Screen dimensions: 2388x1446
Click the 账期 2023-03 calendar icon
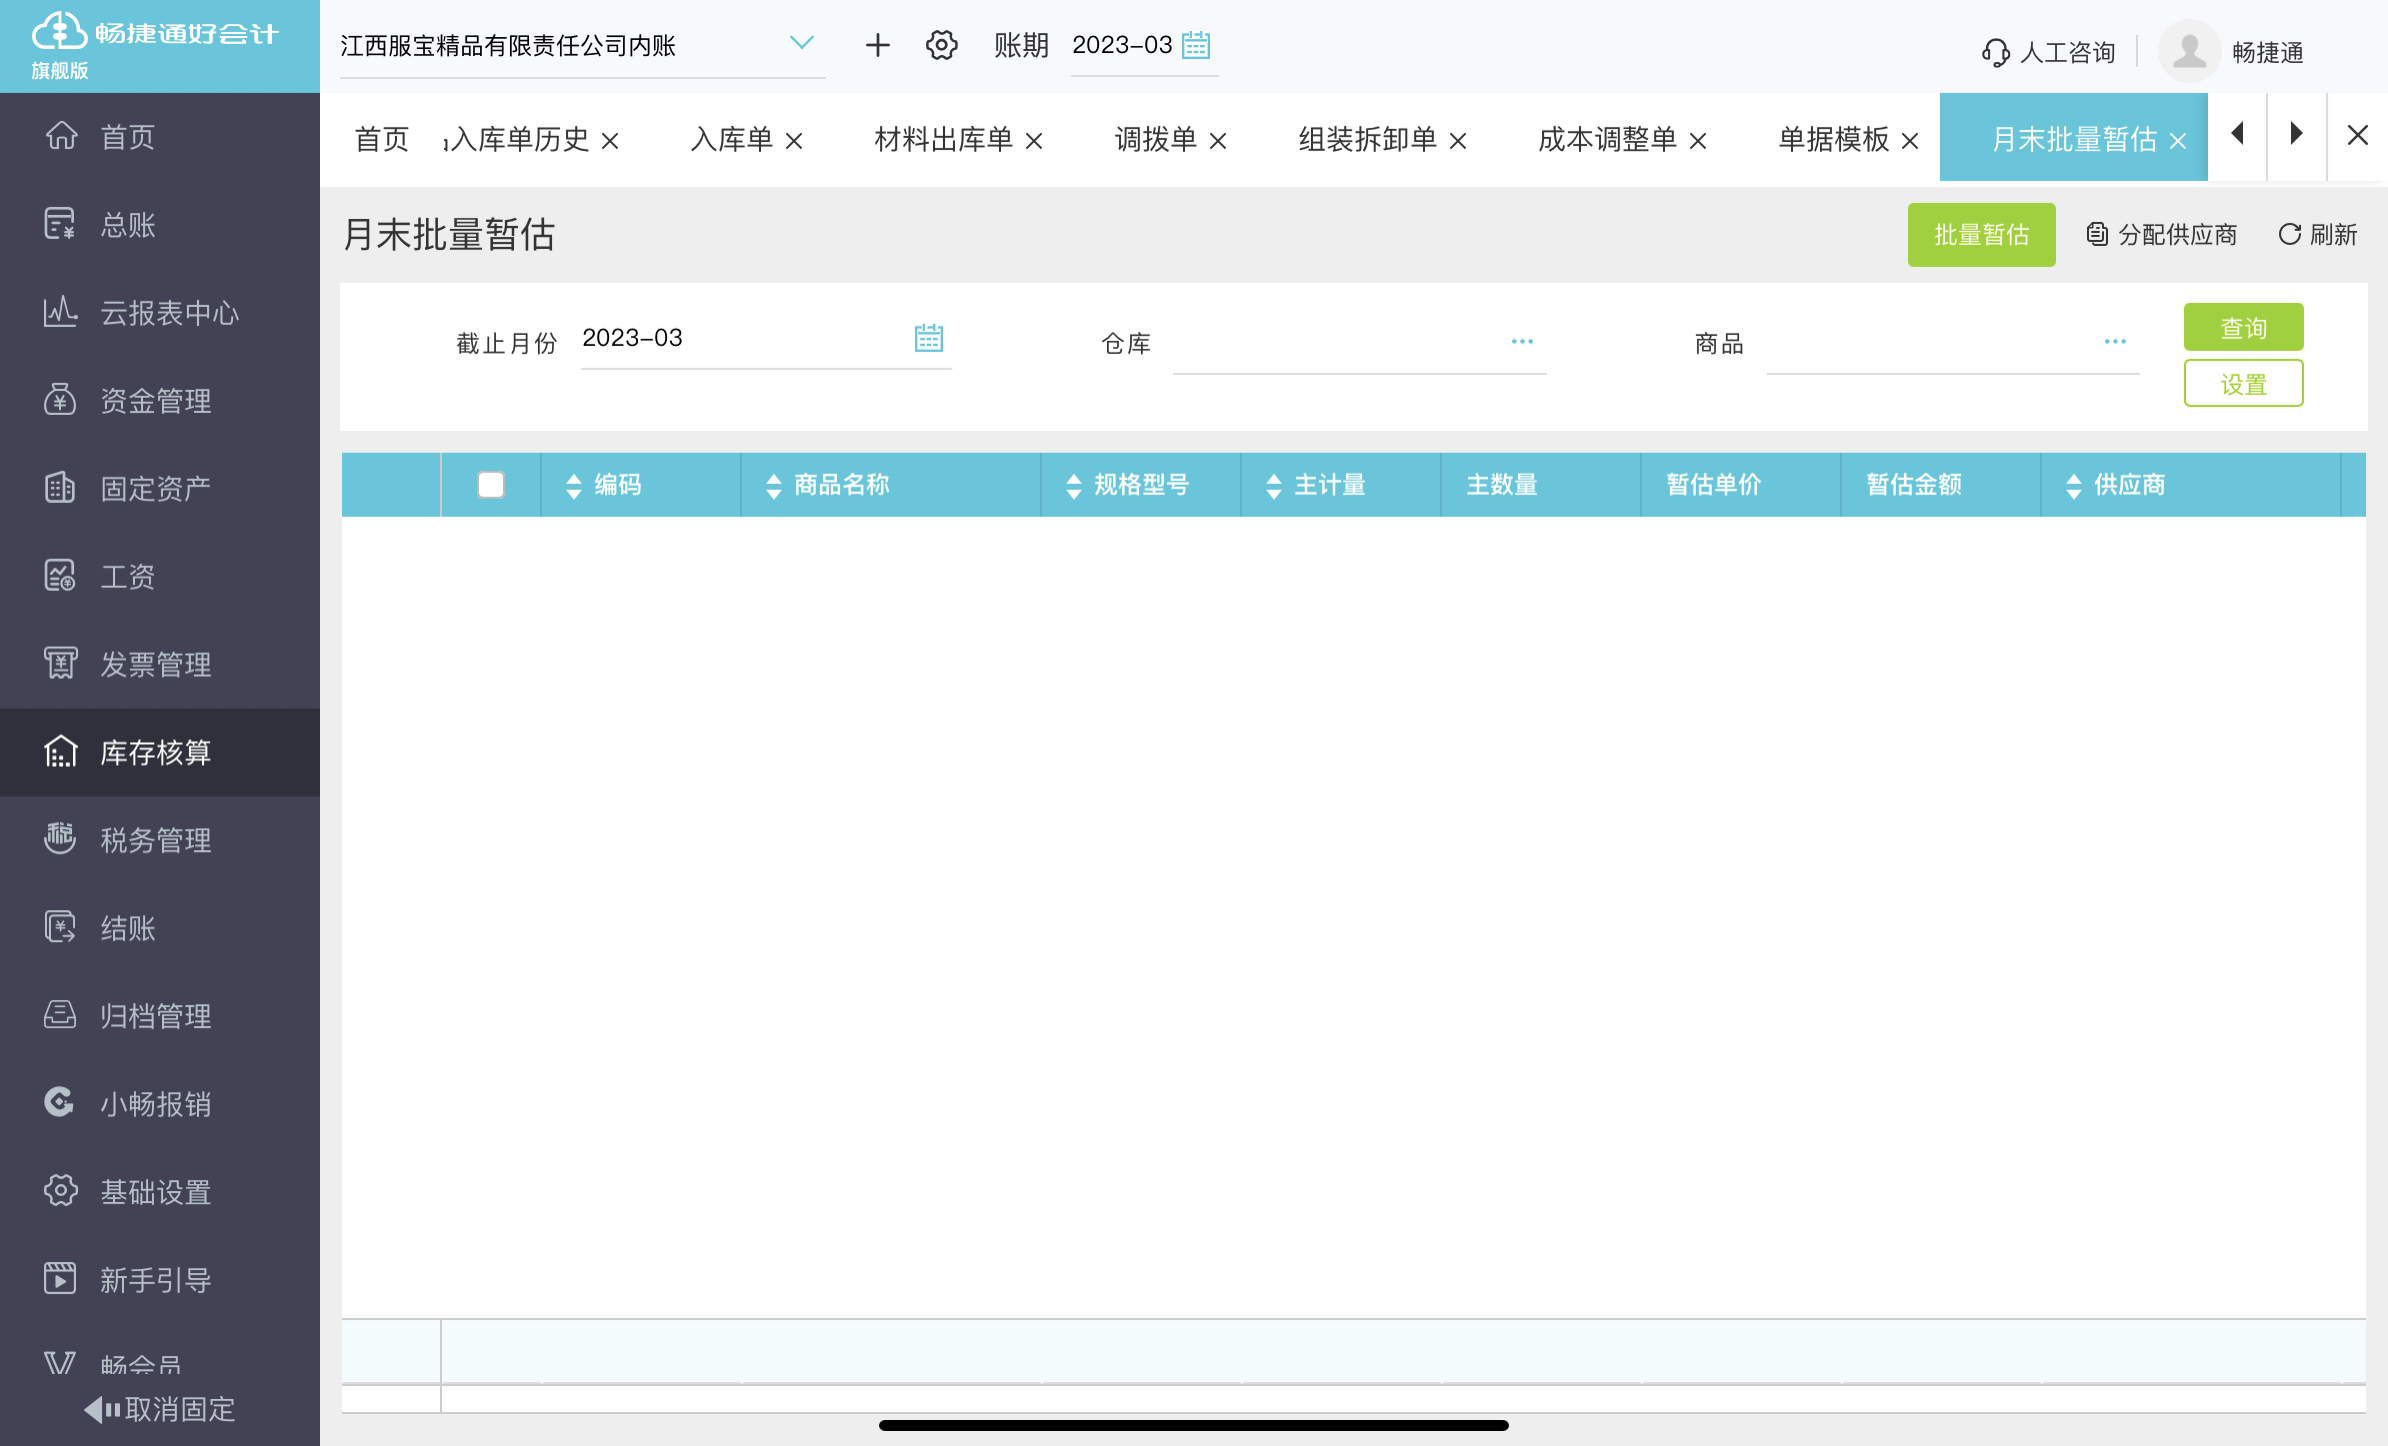(x=1194, y=46)
